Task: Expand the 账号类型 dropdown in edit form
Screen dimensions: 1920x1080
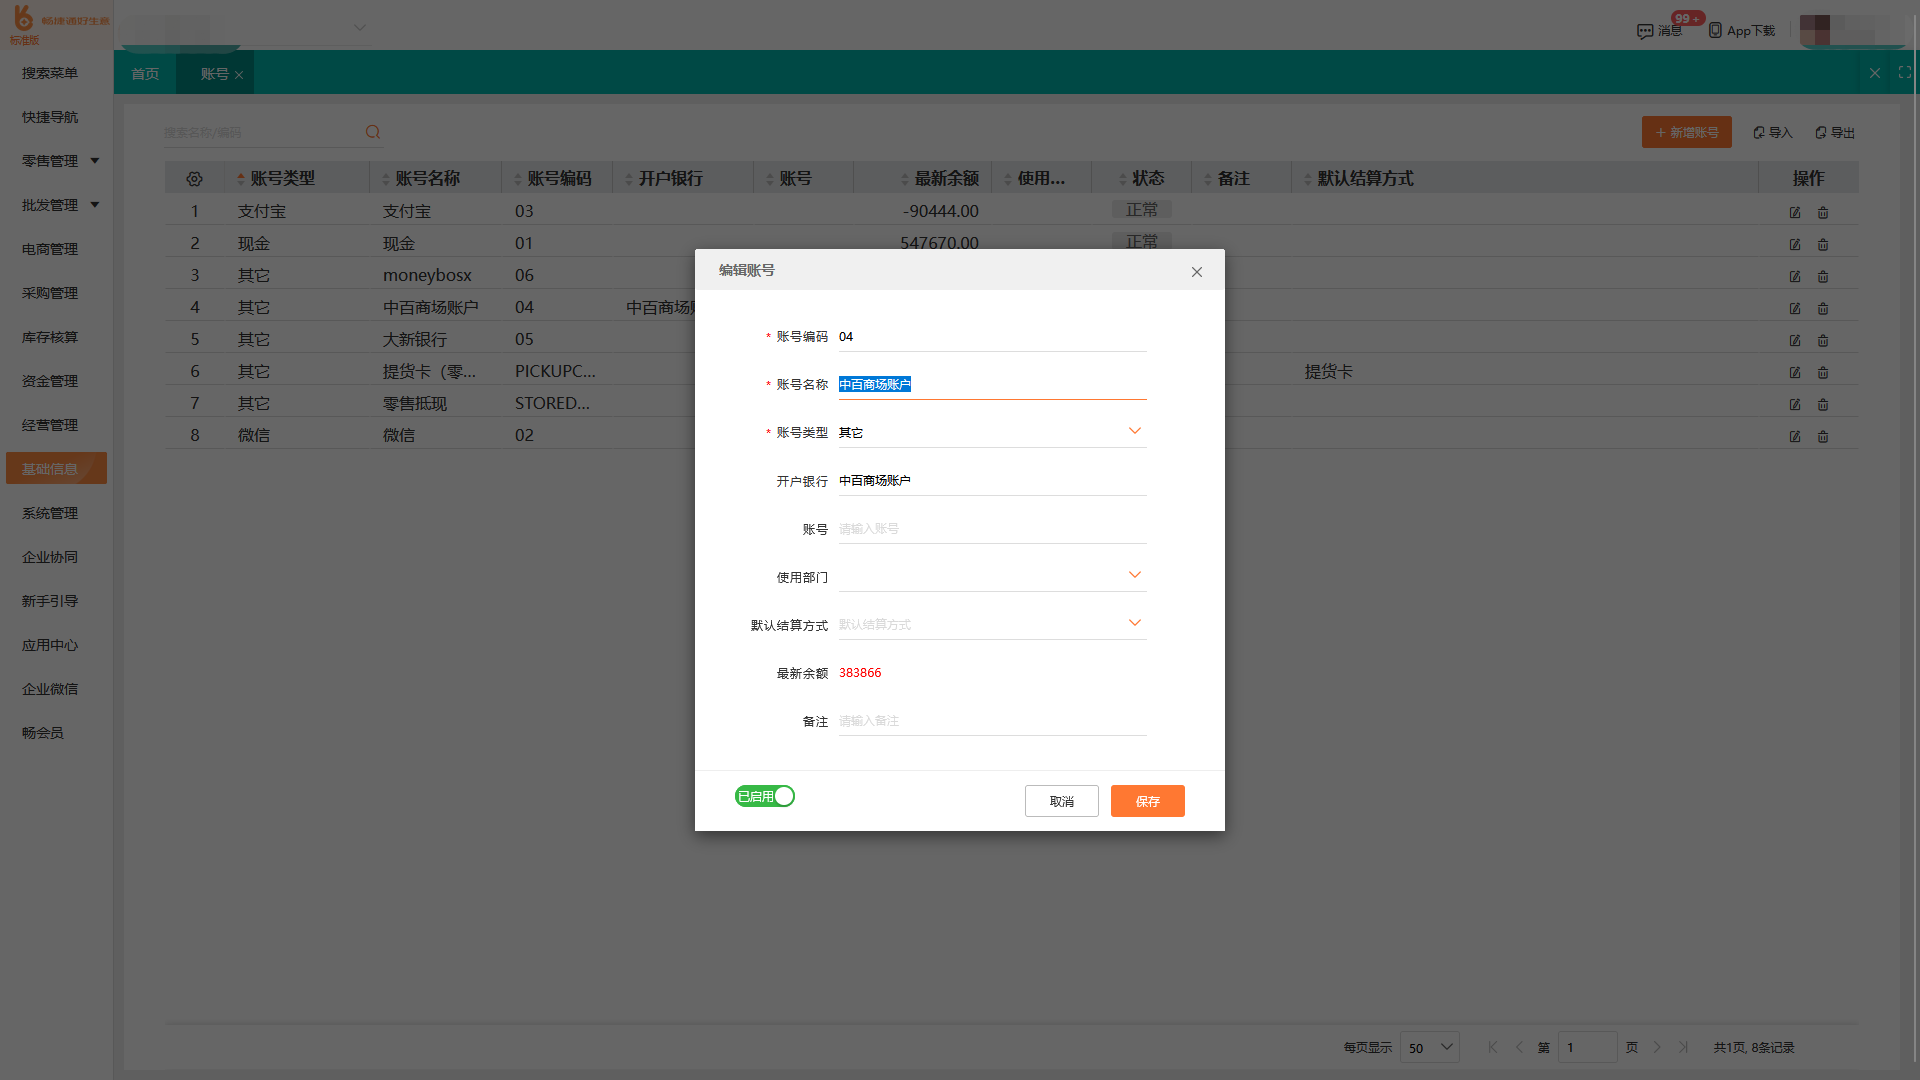Action: point(1134,431)
